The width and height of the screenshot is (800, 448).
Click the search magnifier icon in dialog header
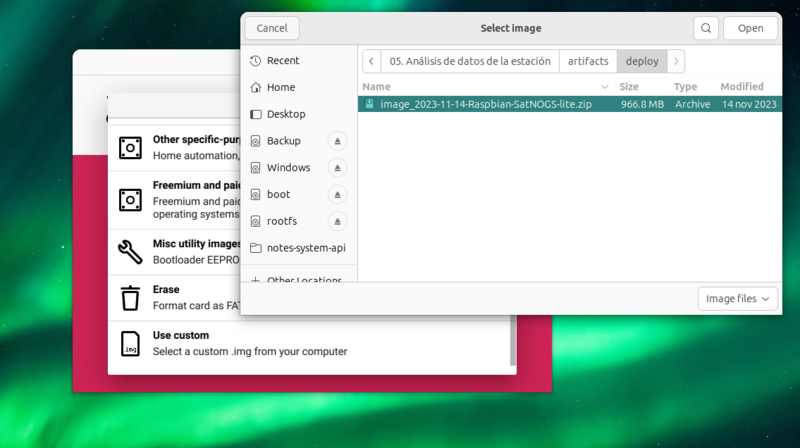(x=706, y=29)
